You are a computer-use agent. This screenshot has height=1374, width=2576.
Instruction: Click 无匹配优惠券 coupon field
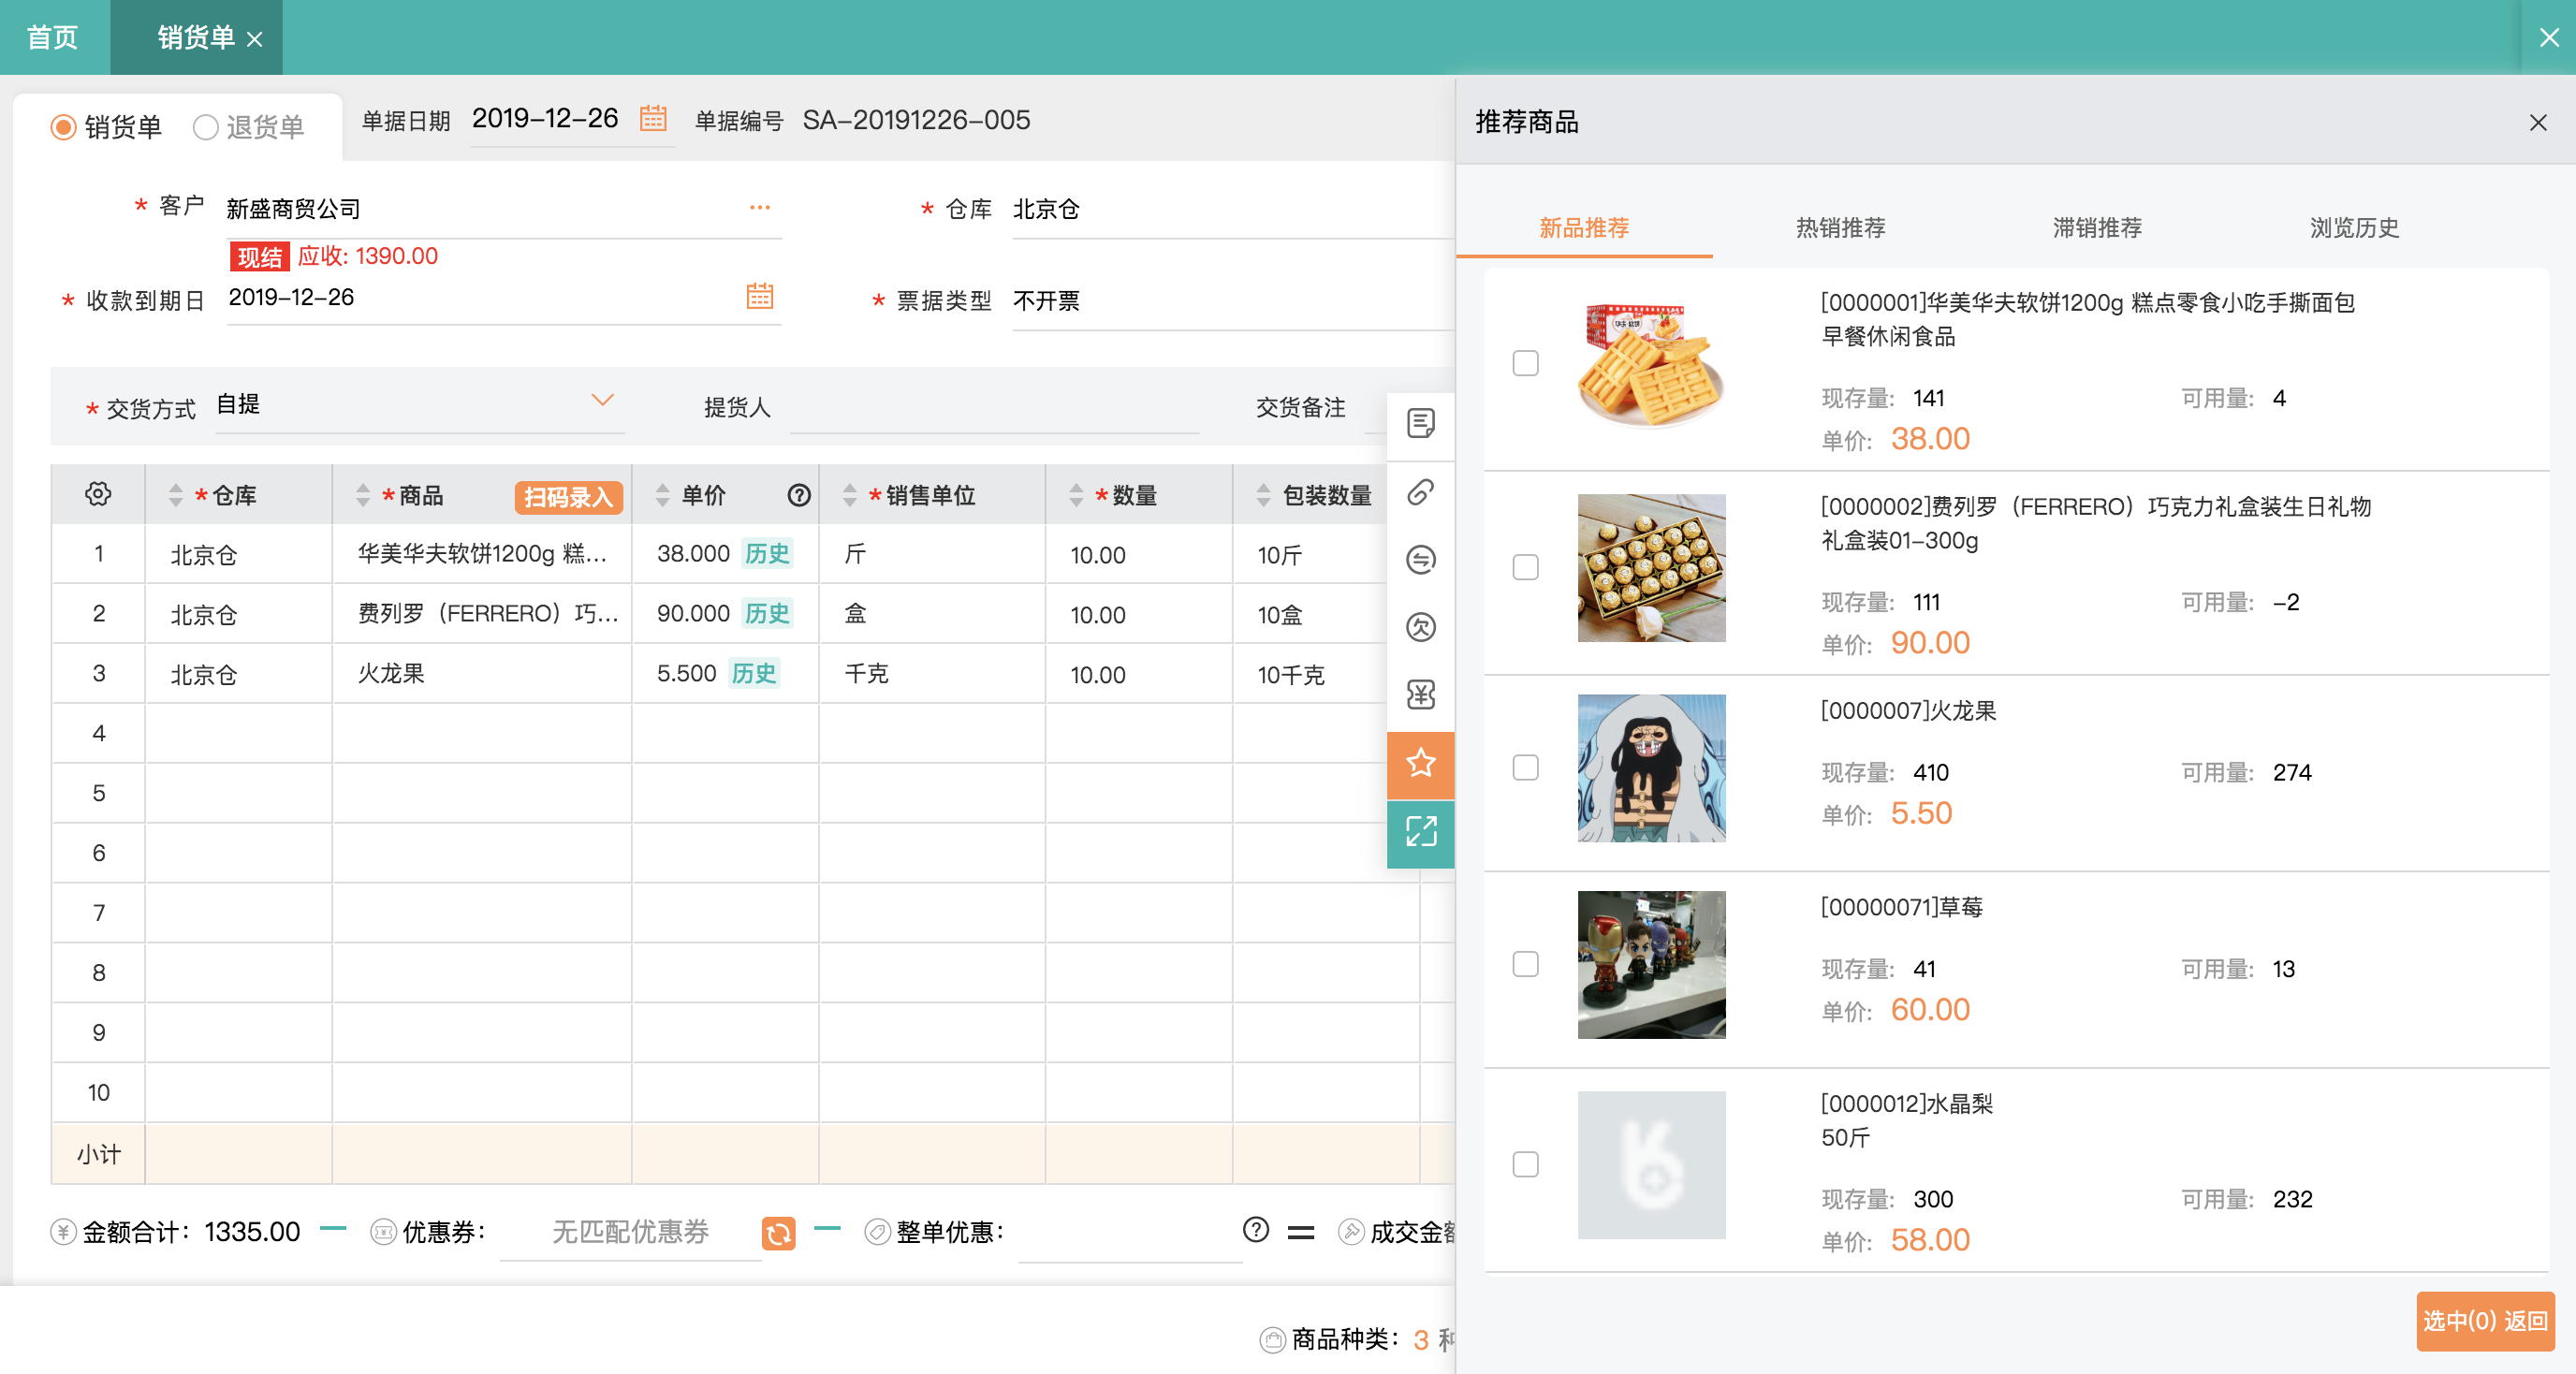[x=629, y=1233]
